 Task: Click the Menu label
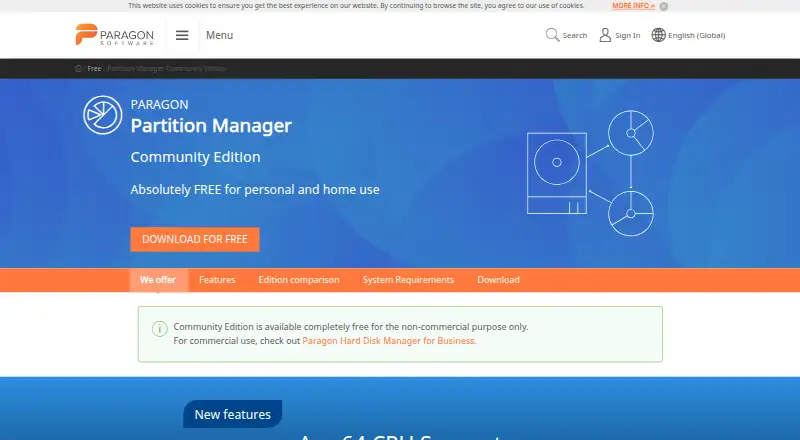click(x=219, y=35)
